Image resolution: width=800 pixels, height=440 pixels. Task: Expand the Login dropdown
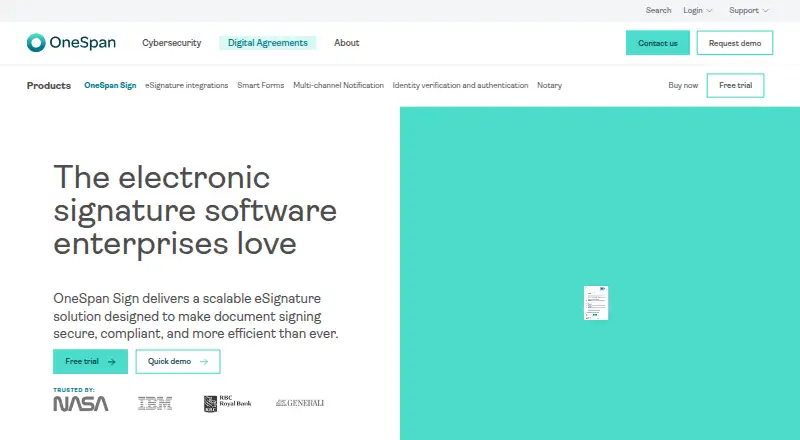tap(697, 10)
